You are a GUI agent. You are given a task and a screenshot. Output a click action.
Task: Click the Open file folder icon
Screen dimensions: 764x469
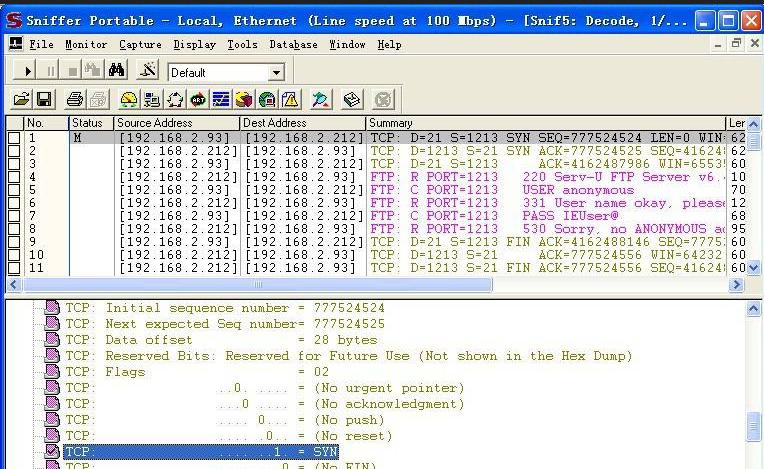pos(20,99)
